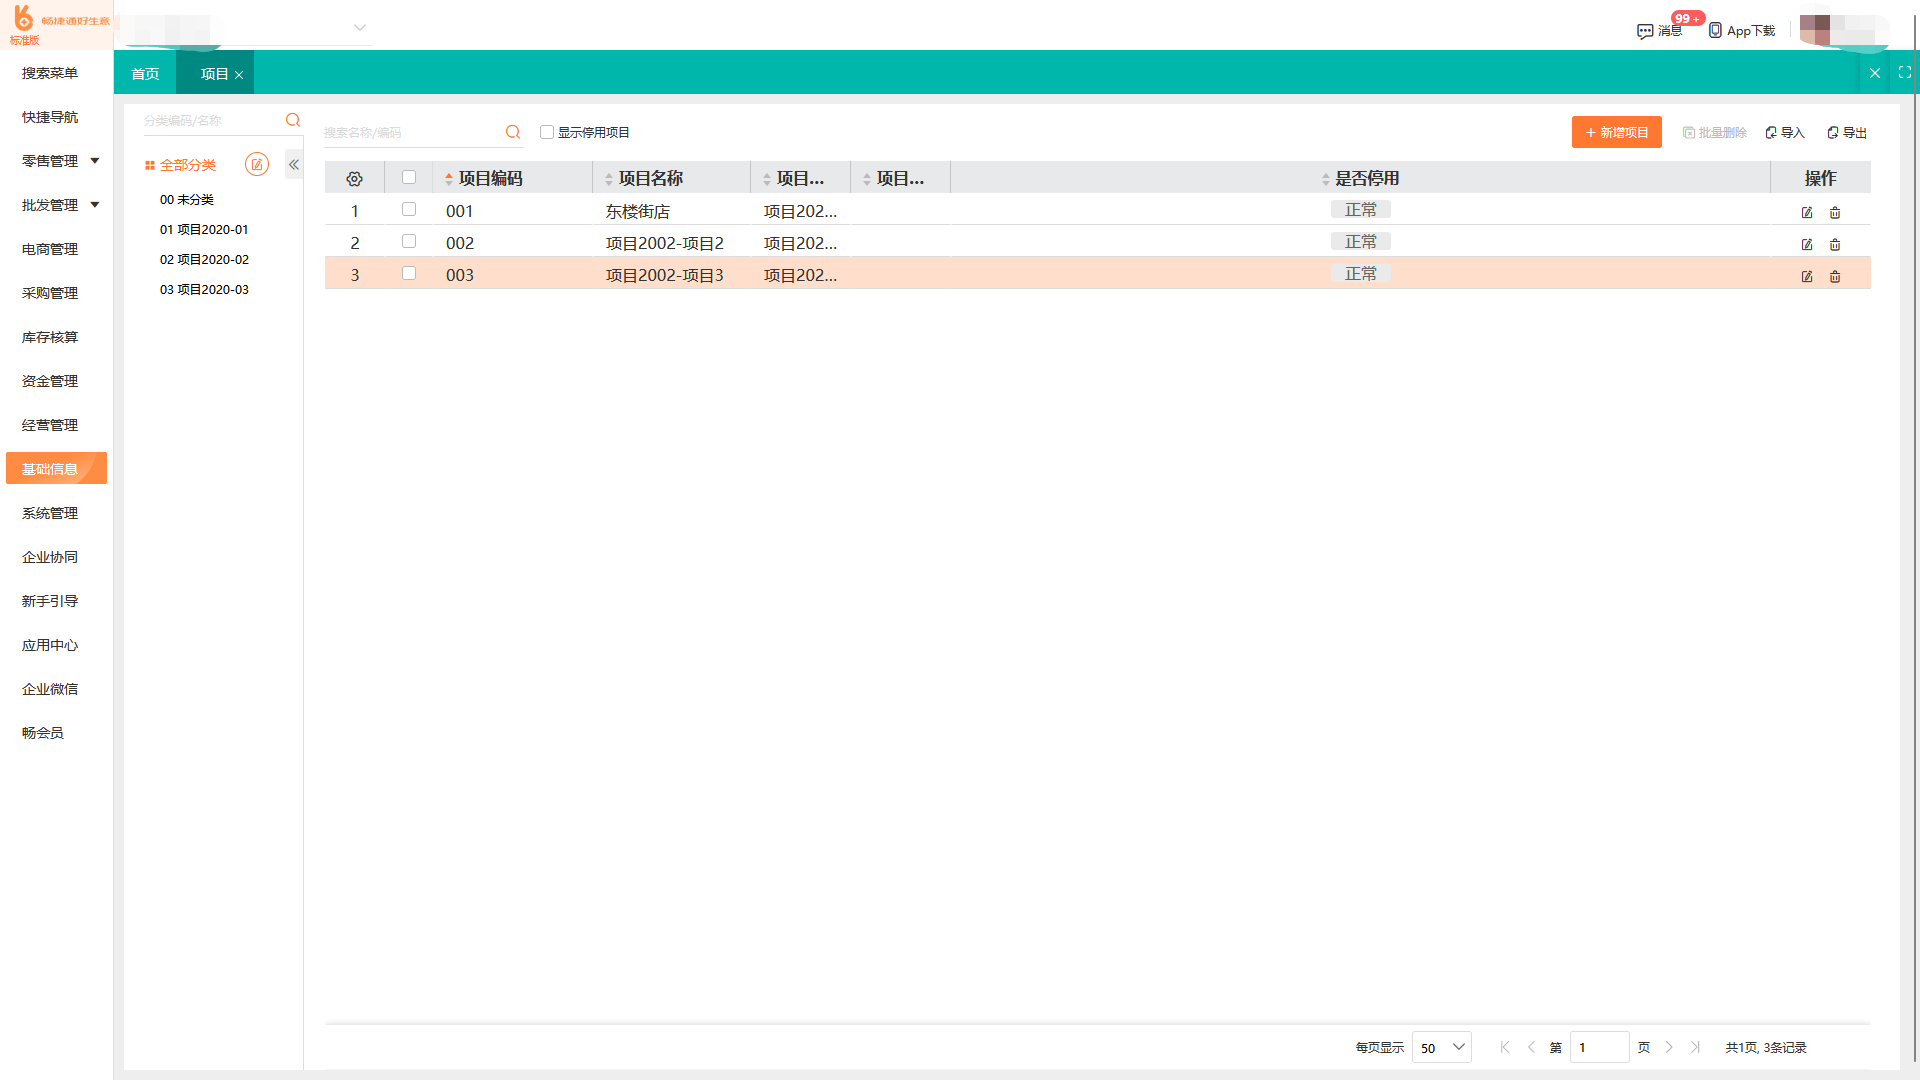The image size is (1920, 1080).
Task: Check the checkbox for project row 3
Action: (x=409, y=273)
